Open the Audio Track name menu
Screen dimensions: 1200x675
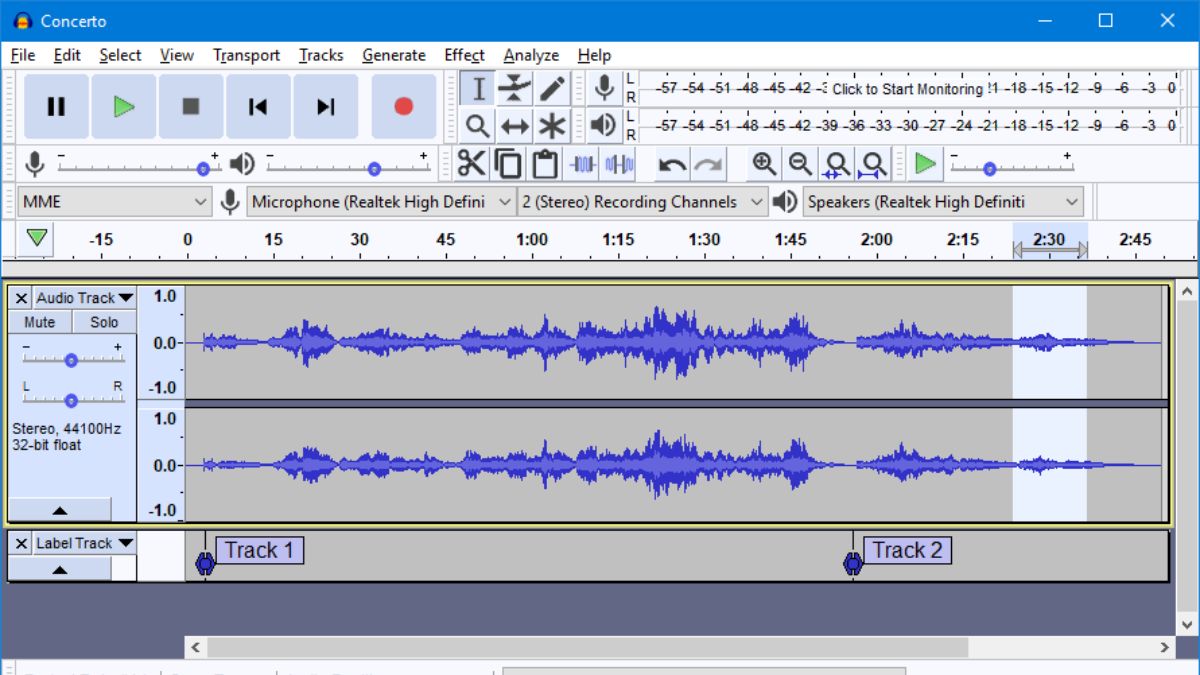(85, 297)
